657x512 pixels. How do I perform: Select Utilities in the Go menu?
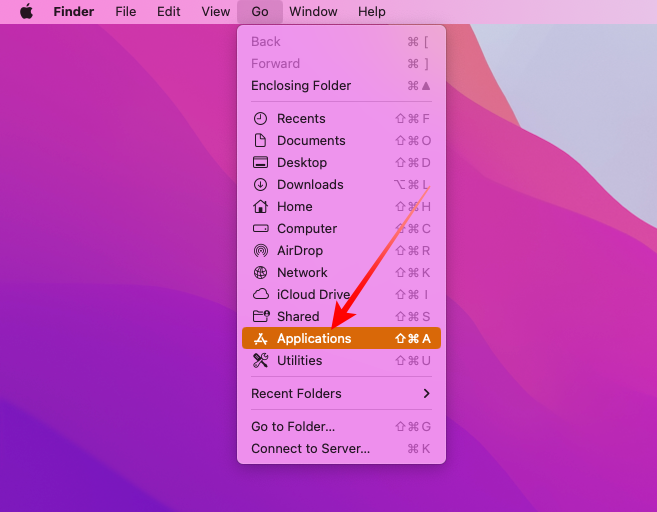coord(341,360)
